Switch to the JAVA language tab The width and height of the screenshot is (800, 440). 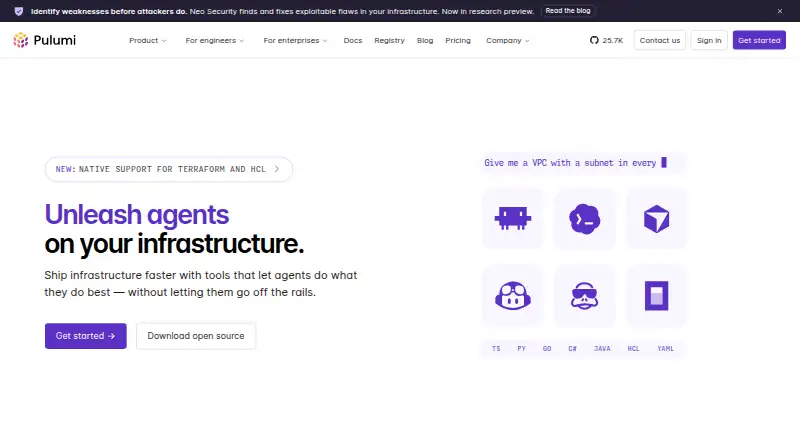point(602,349)
